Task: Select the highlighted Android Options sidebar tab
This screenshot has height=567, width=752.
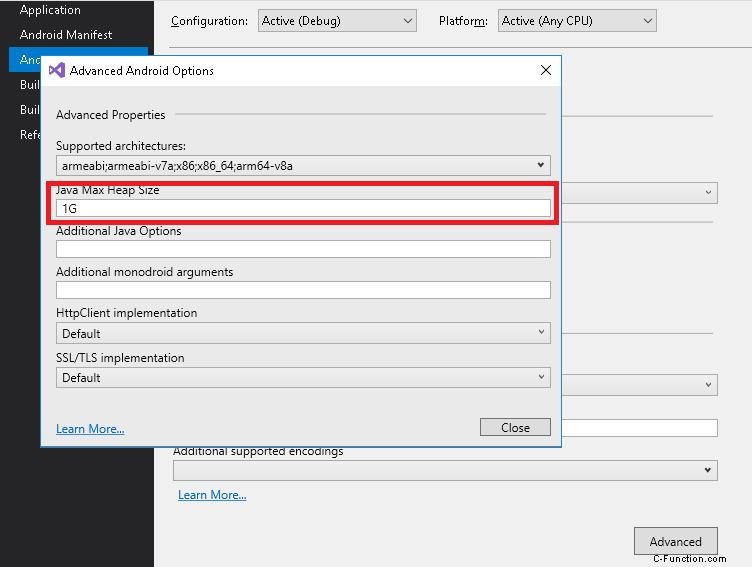Action: (x=28, y=60)
